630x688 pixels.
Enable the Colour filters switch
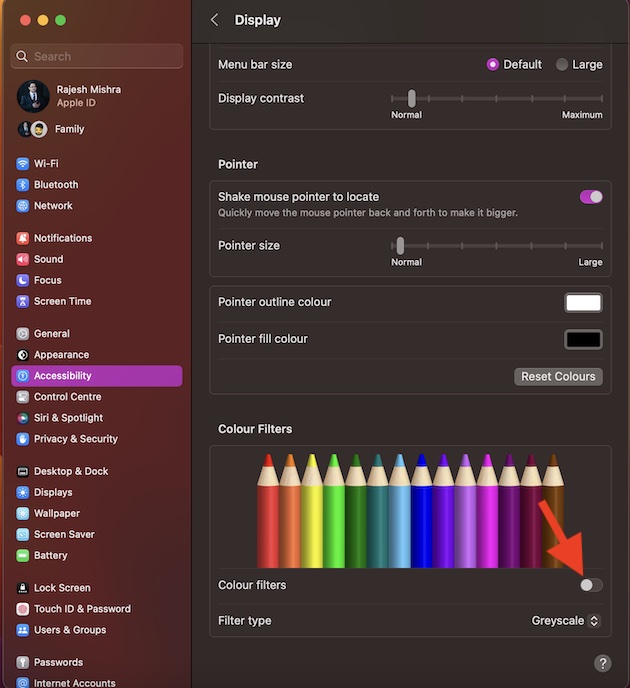591,585
